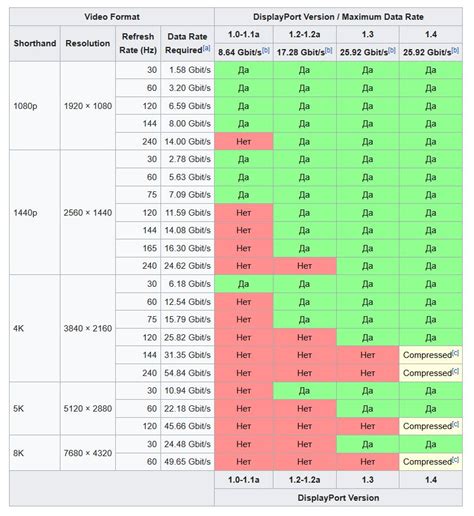Open footnote [c] on 4K 240 Hz Compressed cell

455,371
